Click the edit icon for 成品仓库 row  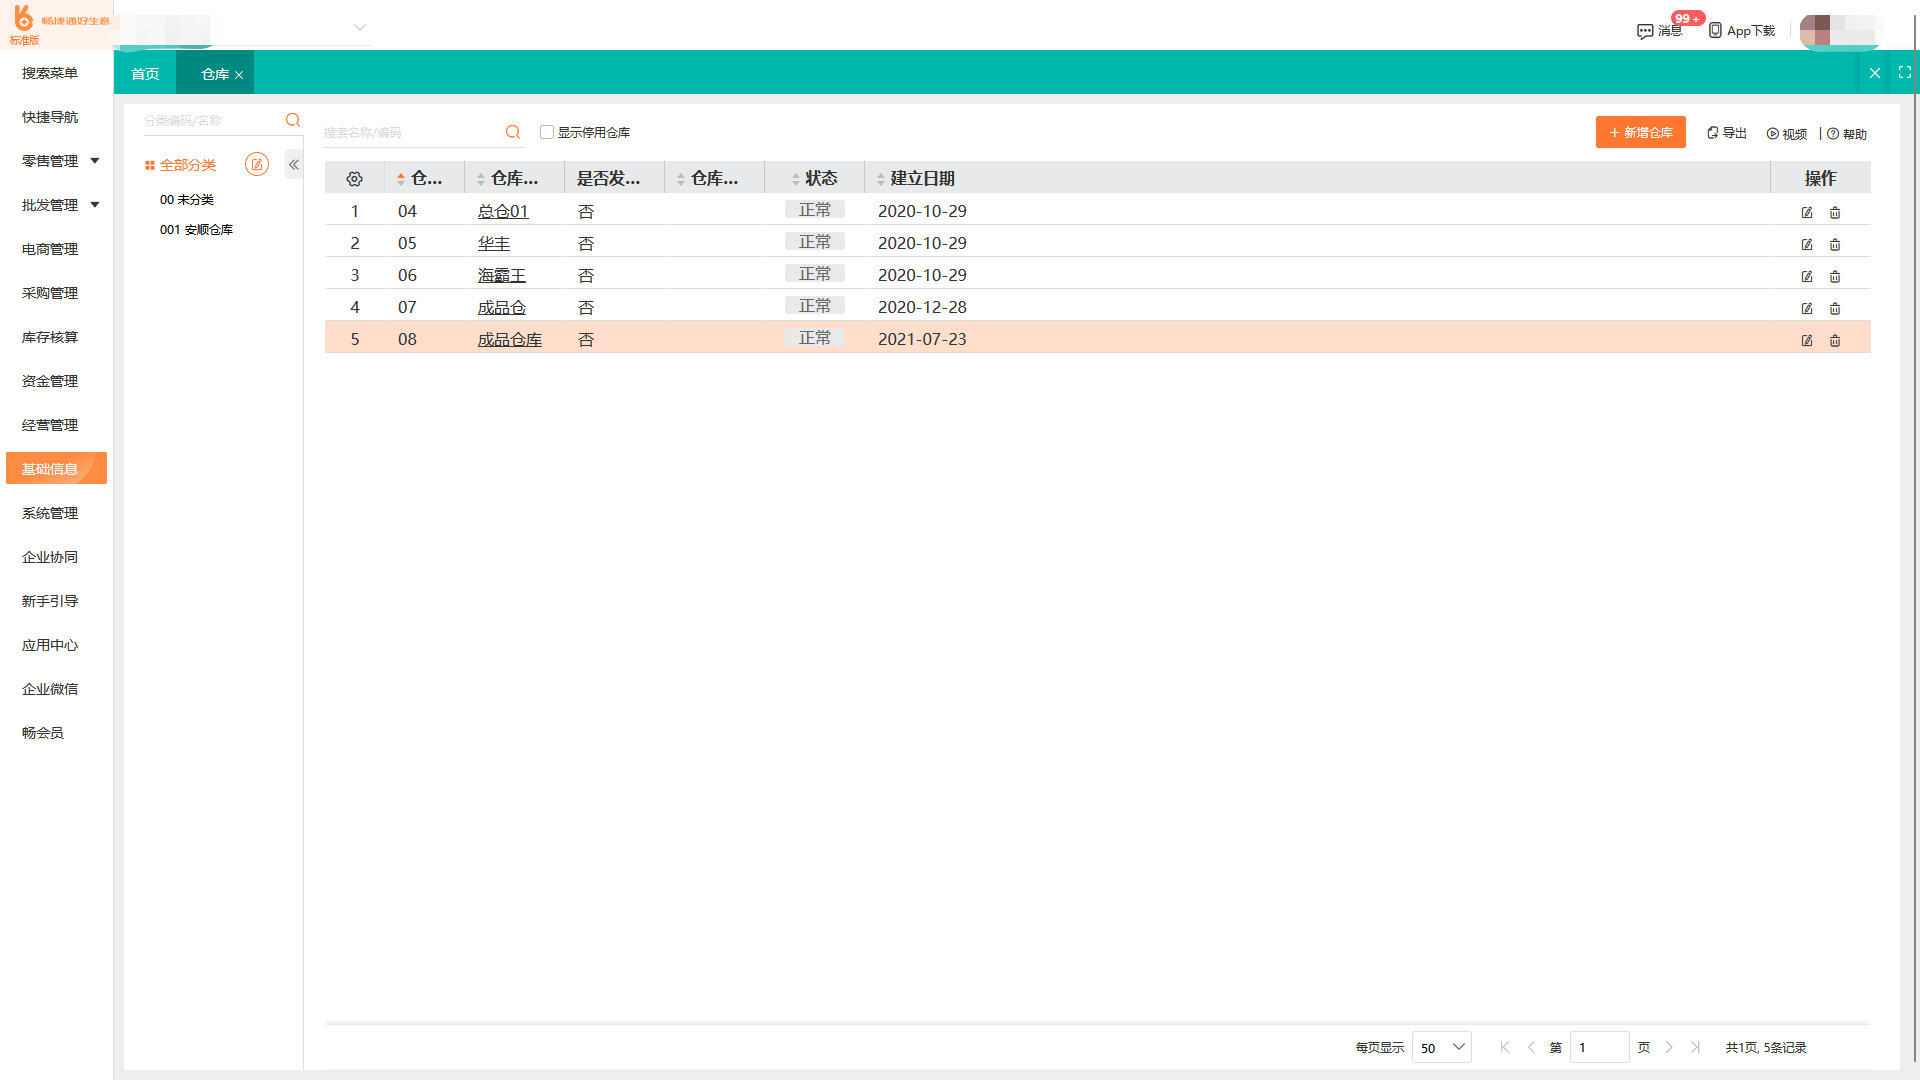click(x=1807, y=339)
